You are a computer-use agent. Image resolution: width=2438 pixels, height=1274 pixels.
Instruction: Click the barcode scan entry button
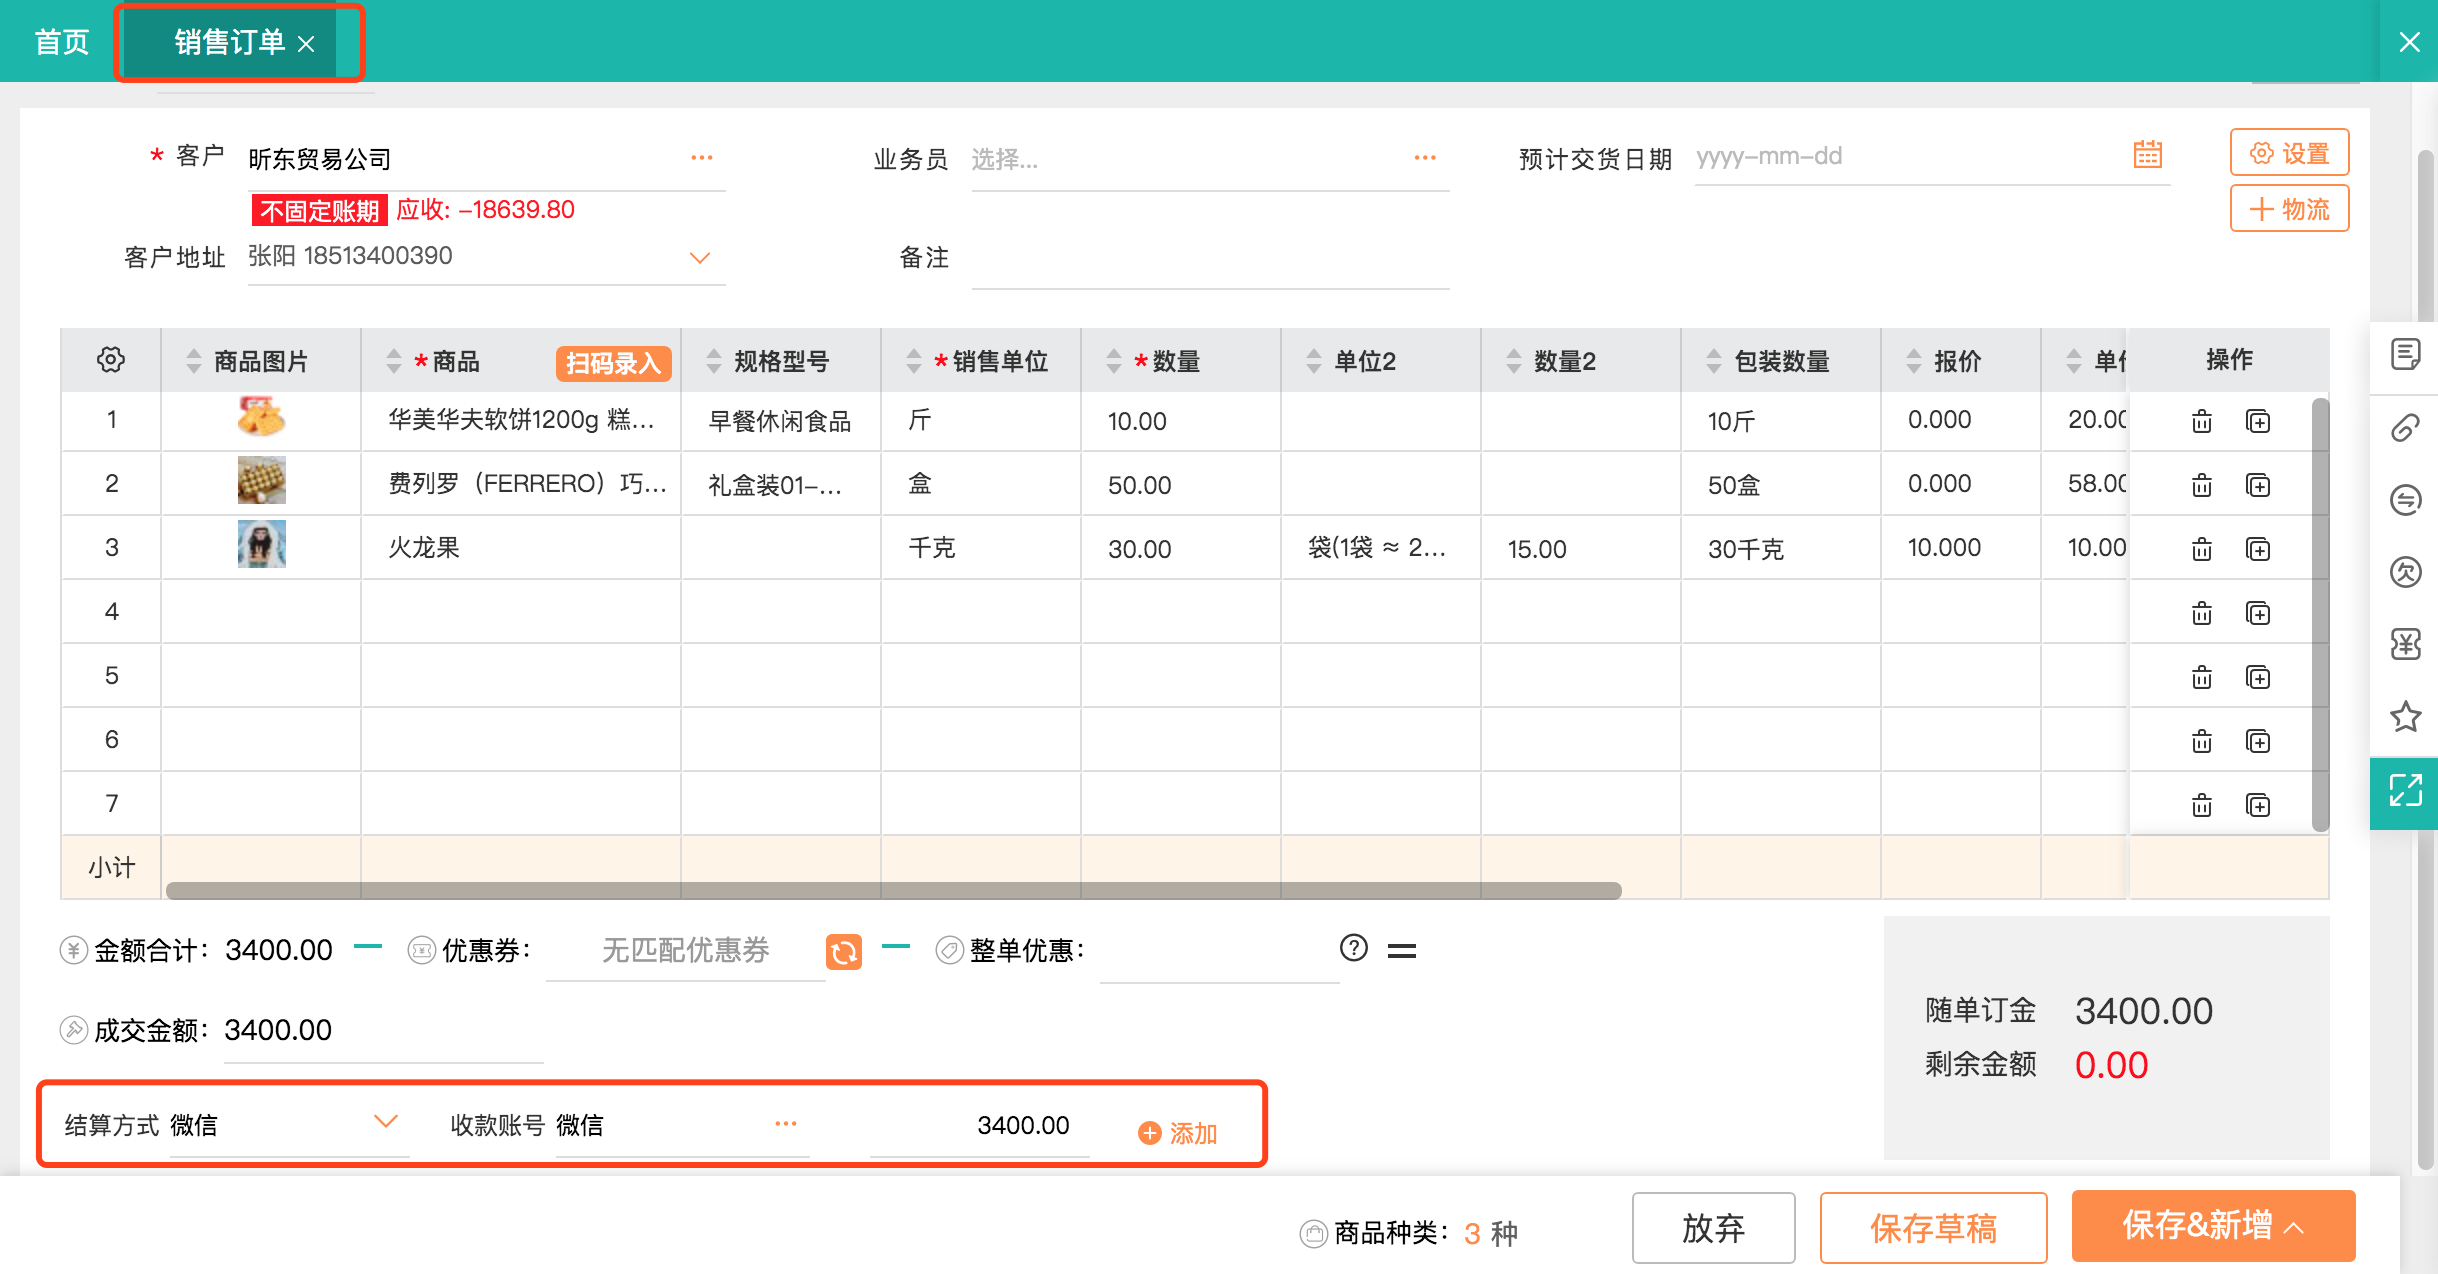pyautogui.click(x=613, y=361)
